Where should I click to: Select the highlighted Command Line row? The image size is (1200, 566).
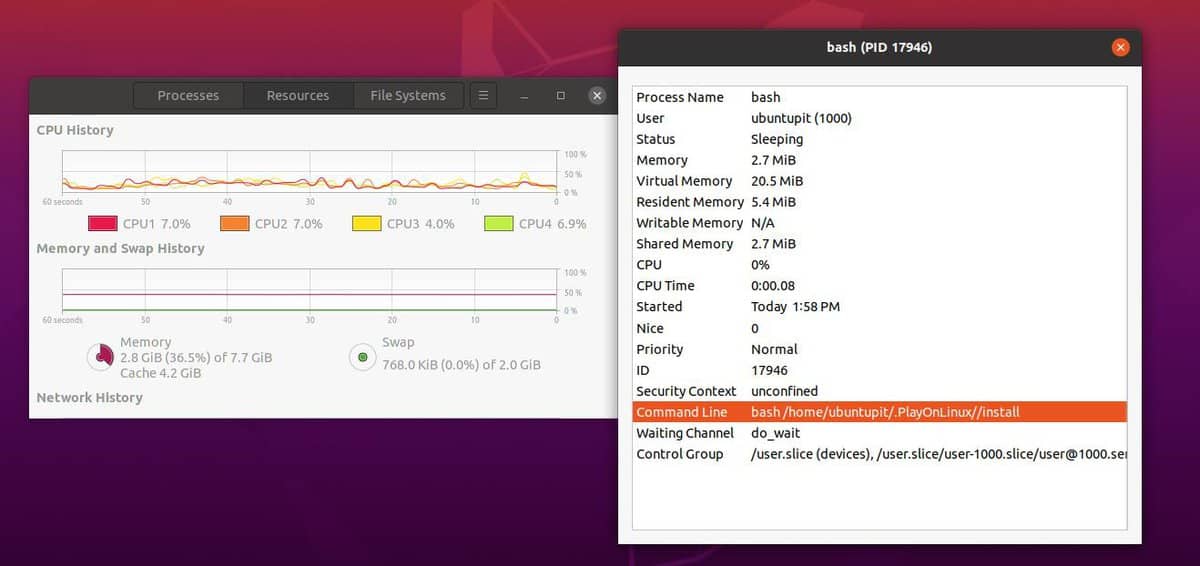(x=880, y=412)
